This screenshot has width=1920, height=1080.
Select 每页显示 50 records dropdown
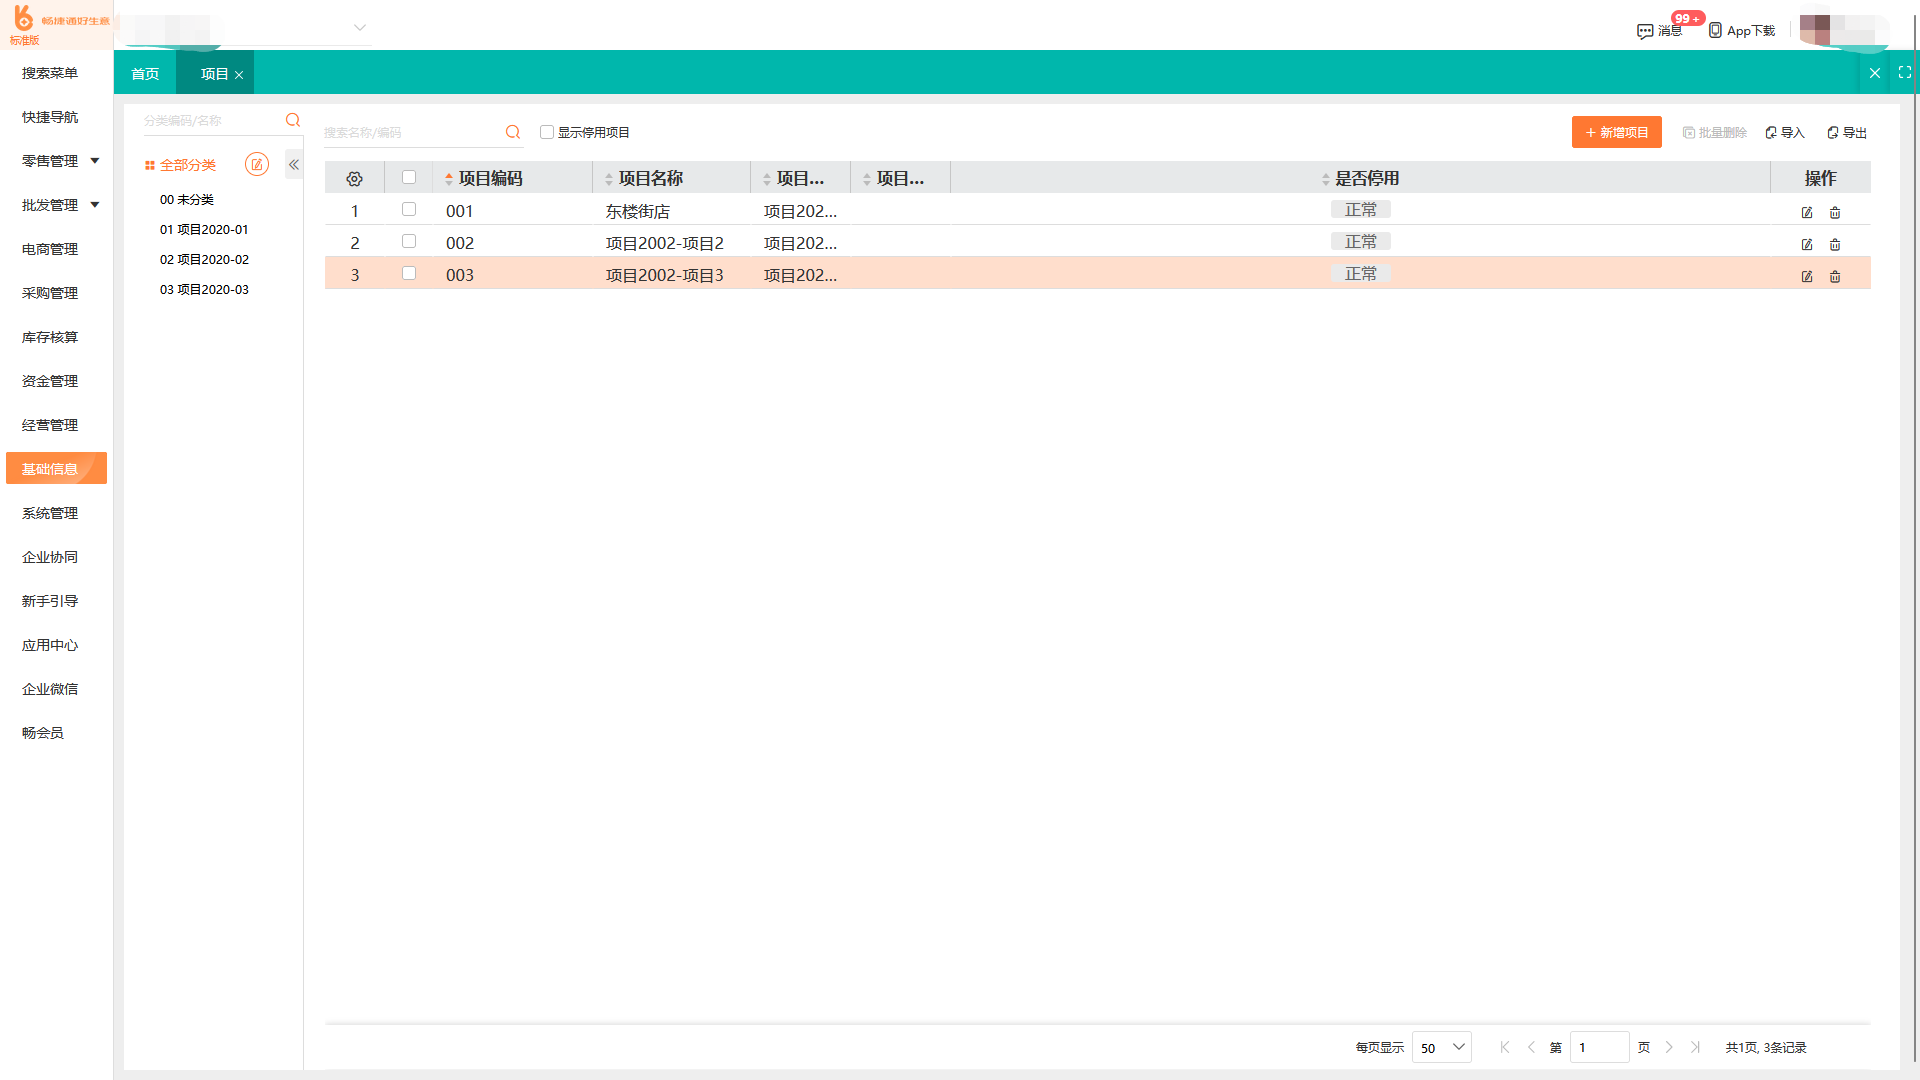pyautogui.click(x=1441, y=1048)
